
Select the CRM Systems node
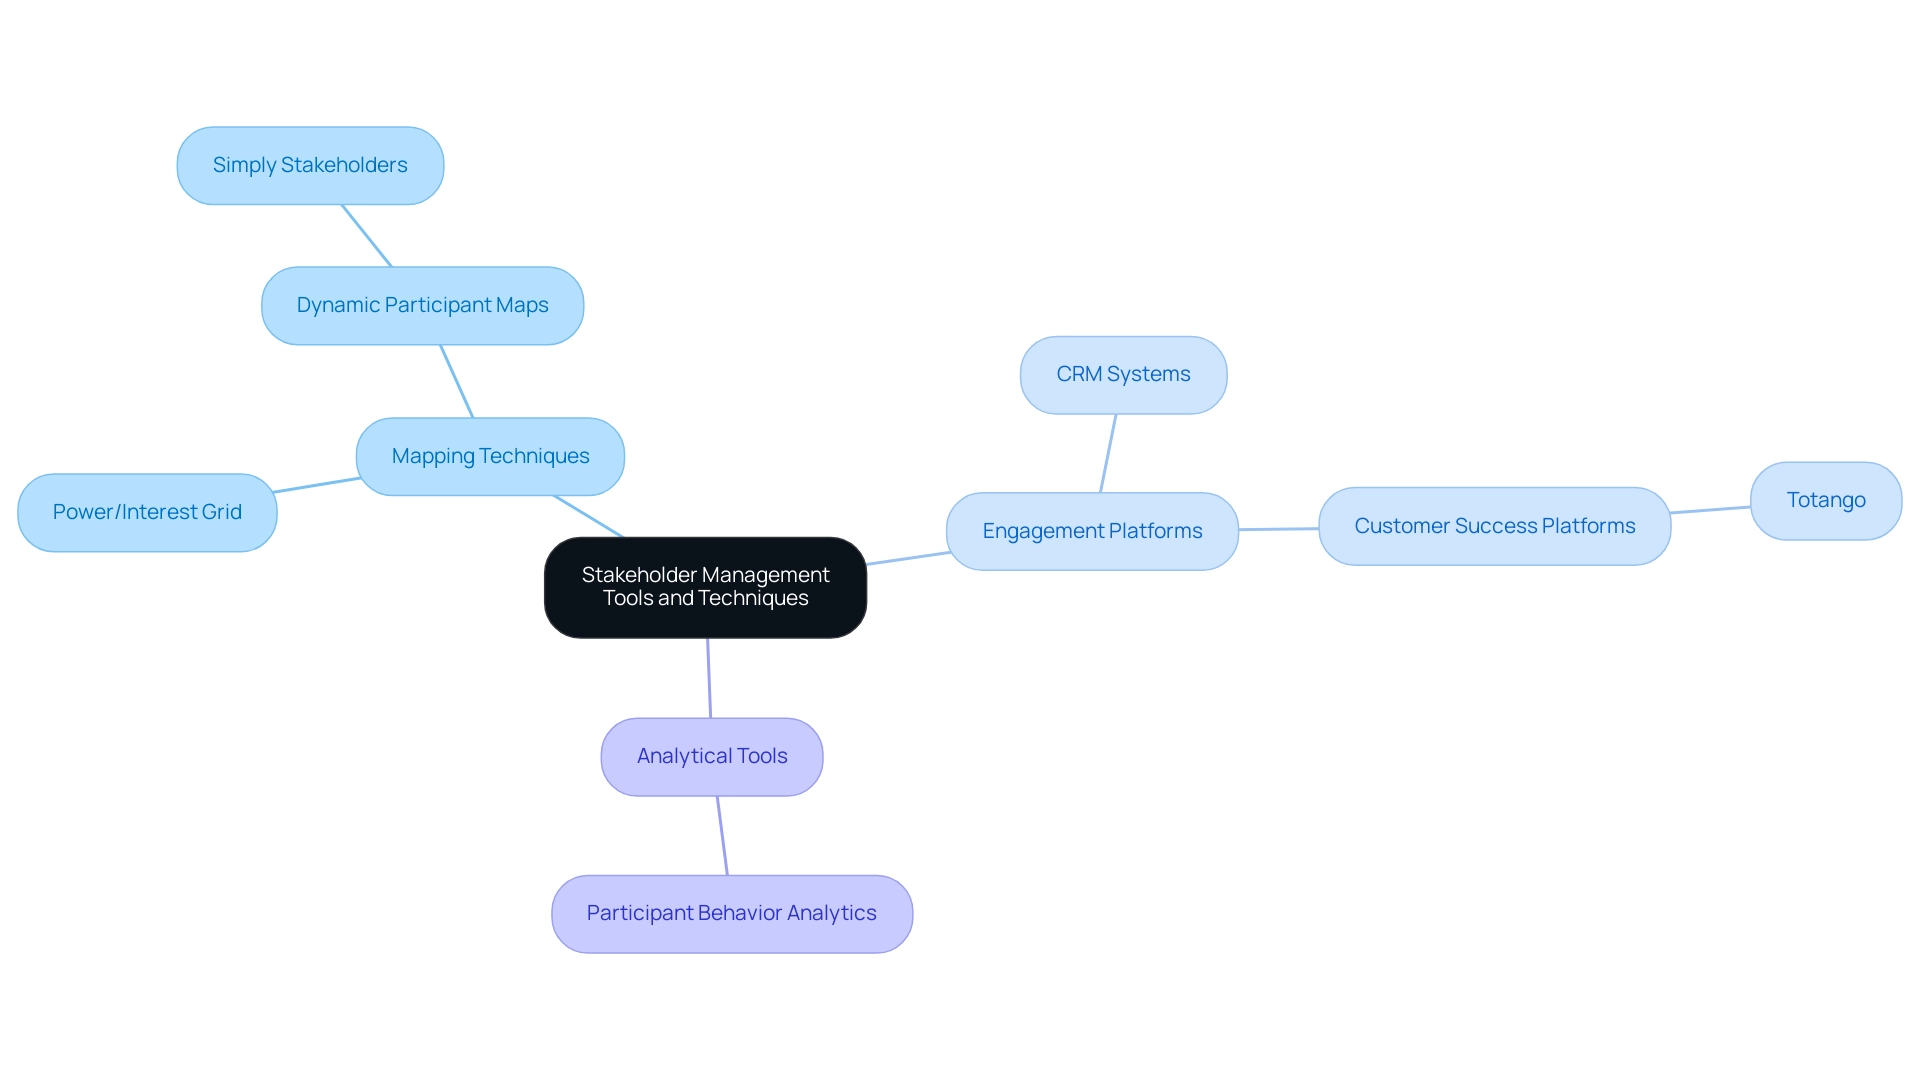pyautogui.click(x=1120, y=373)
